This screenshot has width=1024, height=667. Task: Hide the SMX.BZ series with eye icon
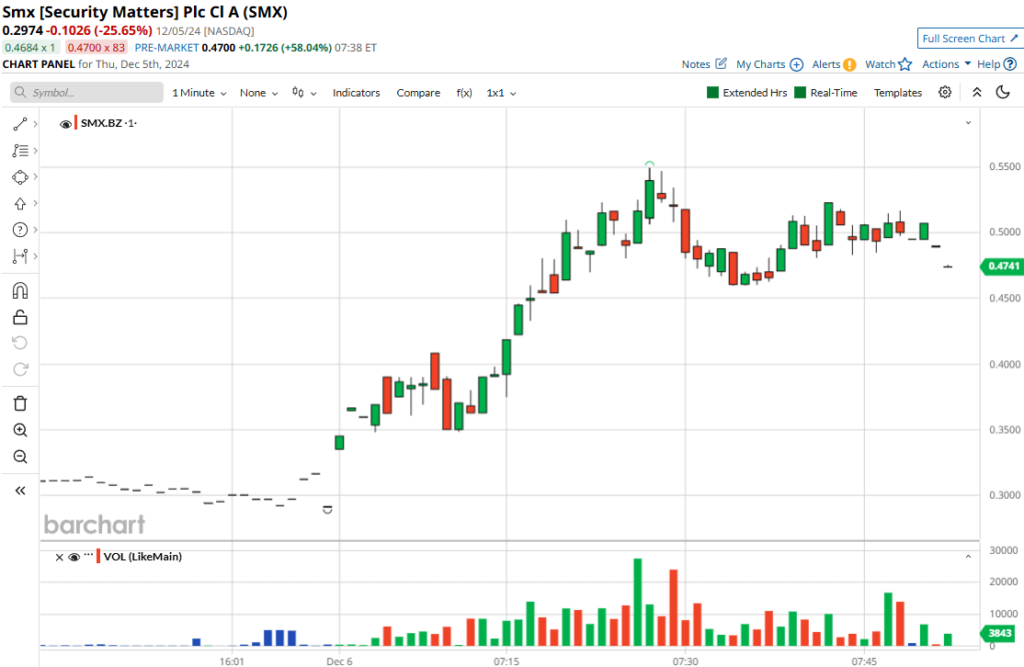coord(66,124)
